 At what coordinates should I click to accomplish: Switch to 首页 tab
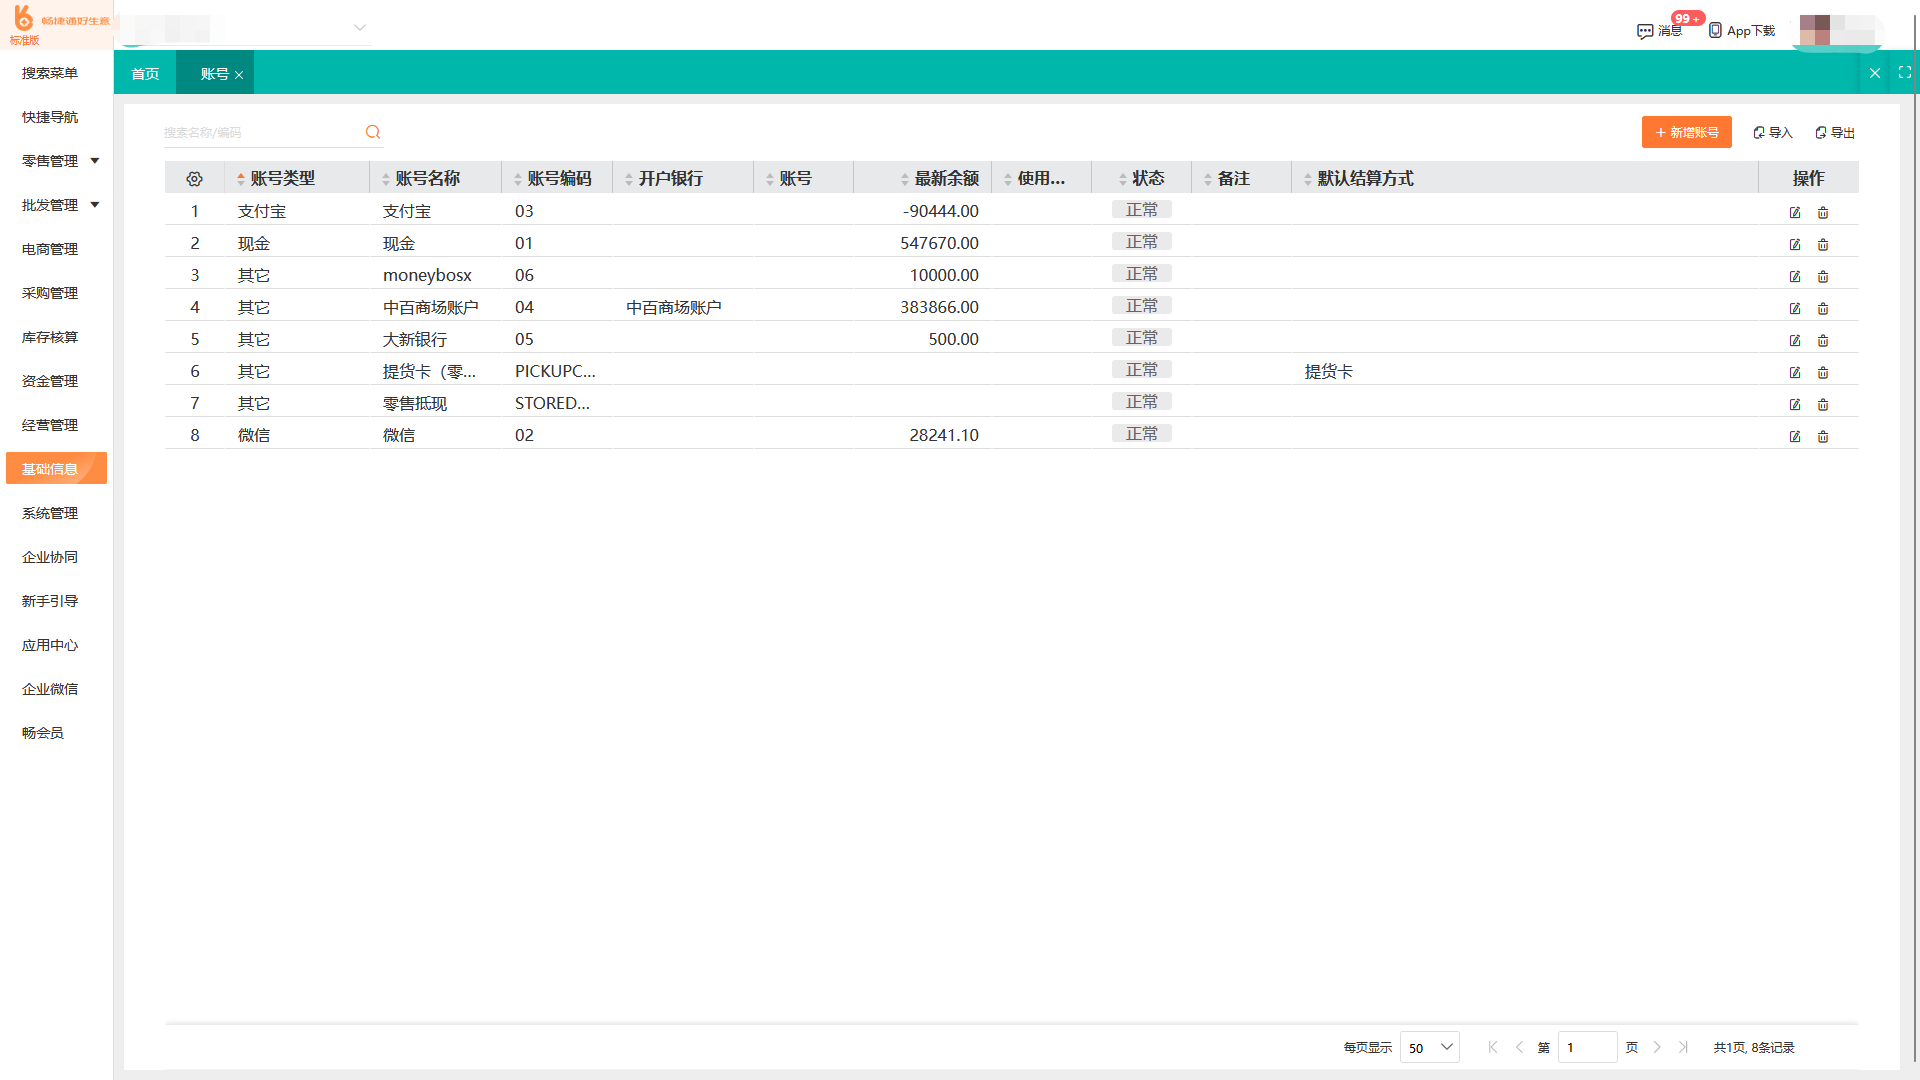click(x=145, y=73)
